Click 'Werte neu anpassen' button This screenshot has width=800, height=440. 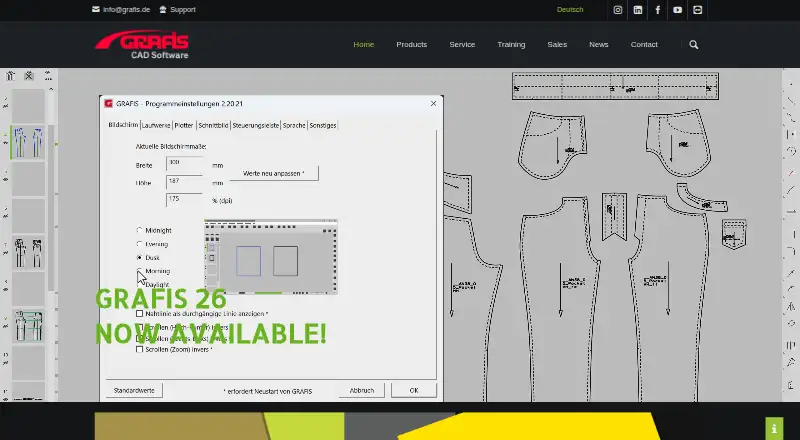pos(274,174)
